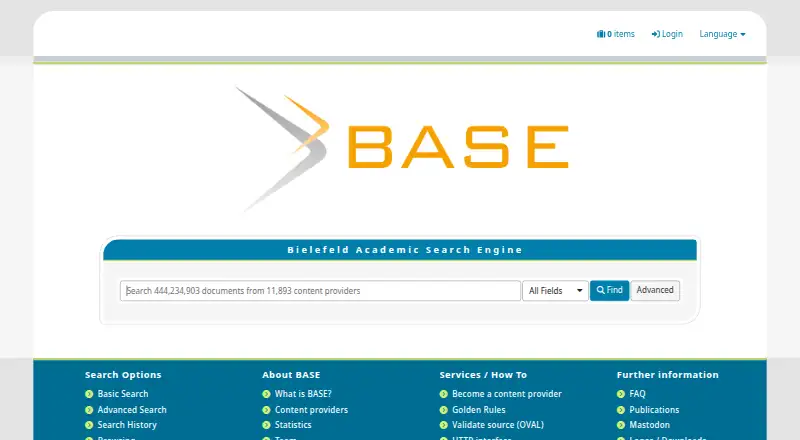
Task: Click the Search Options footer heading
Action: [123, 375]
